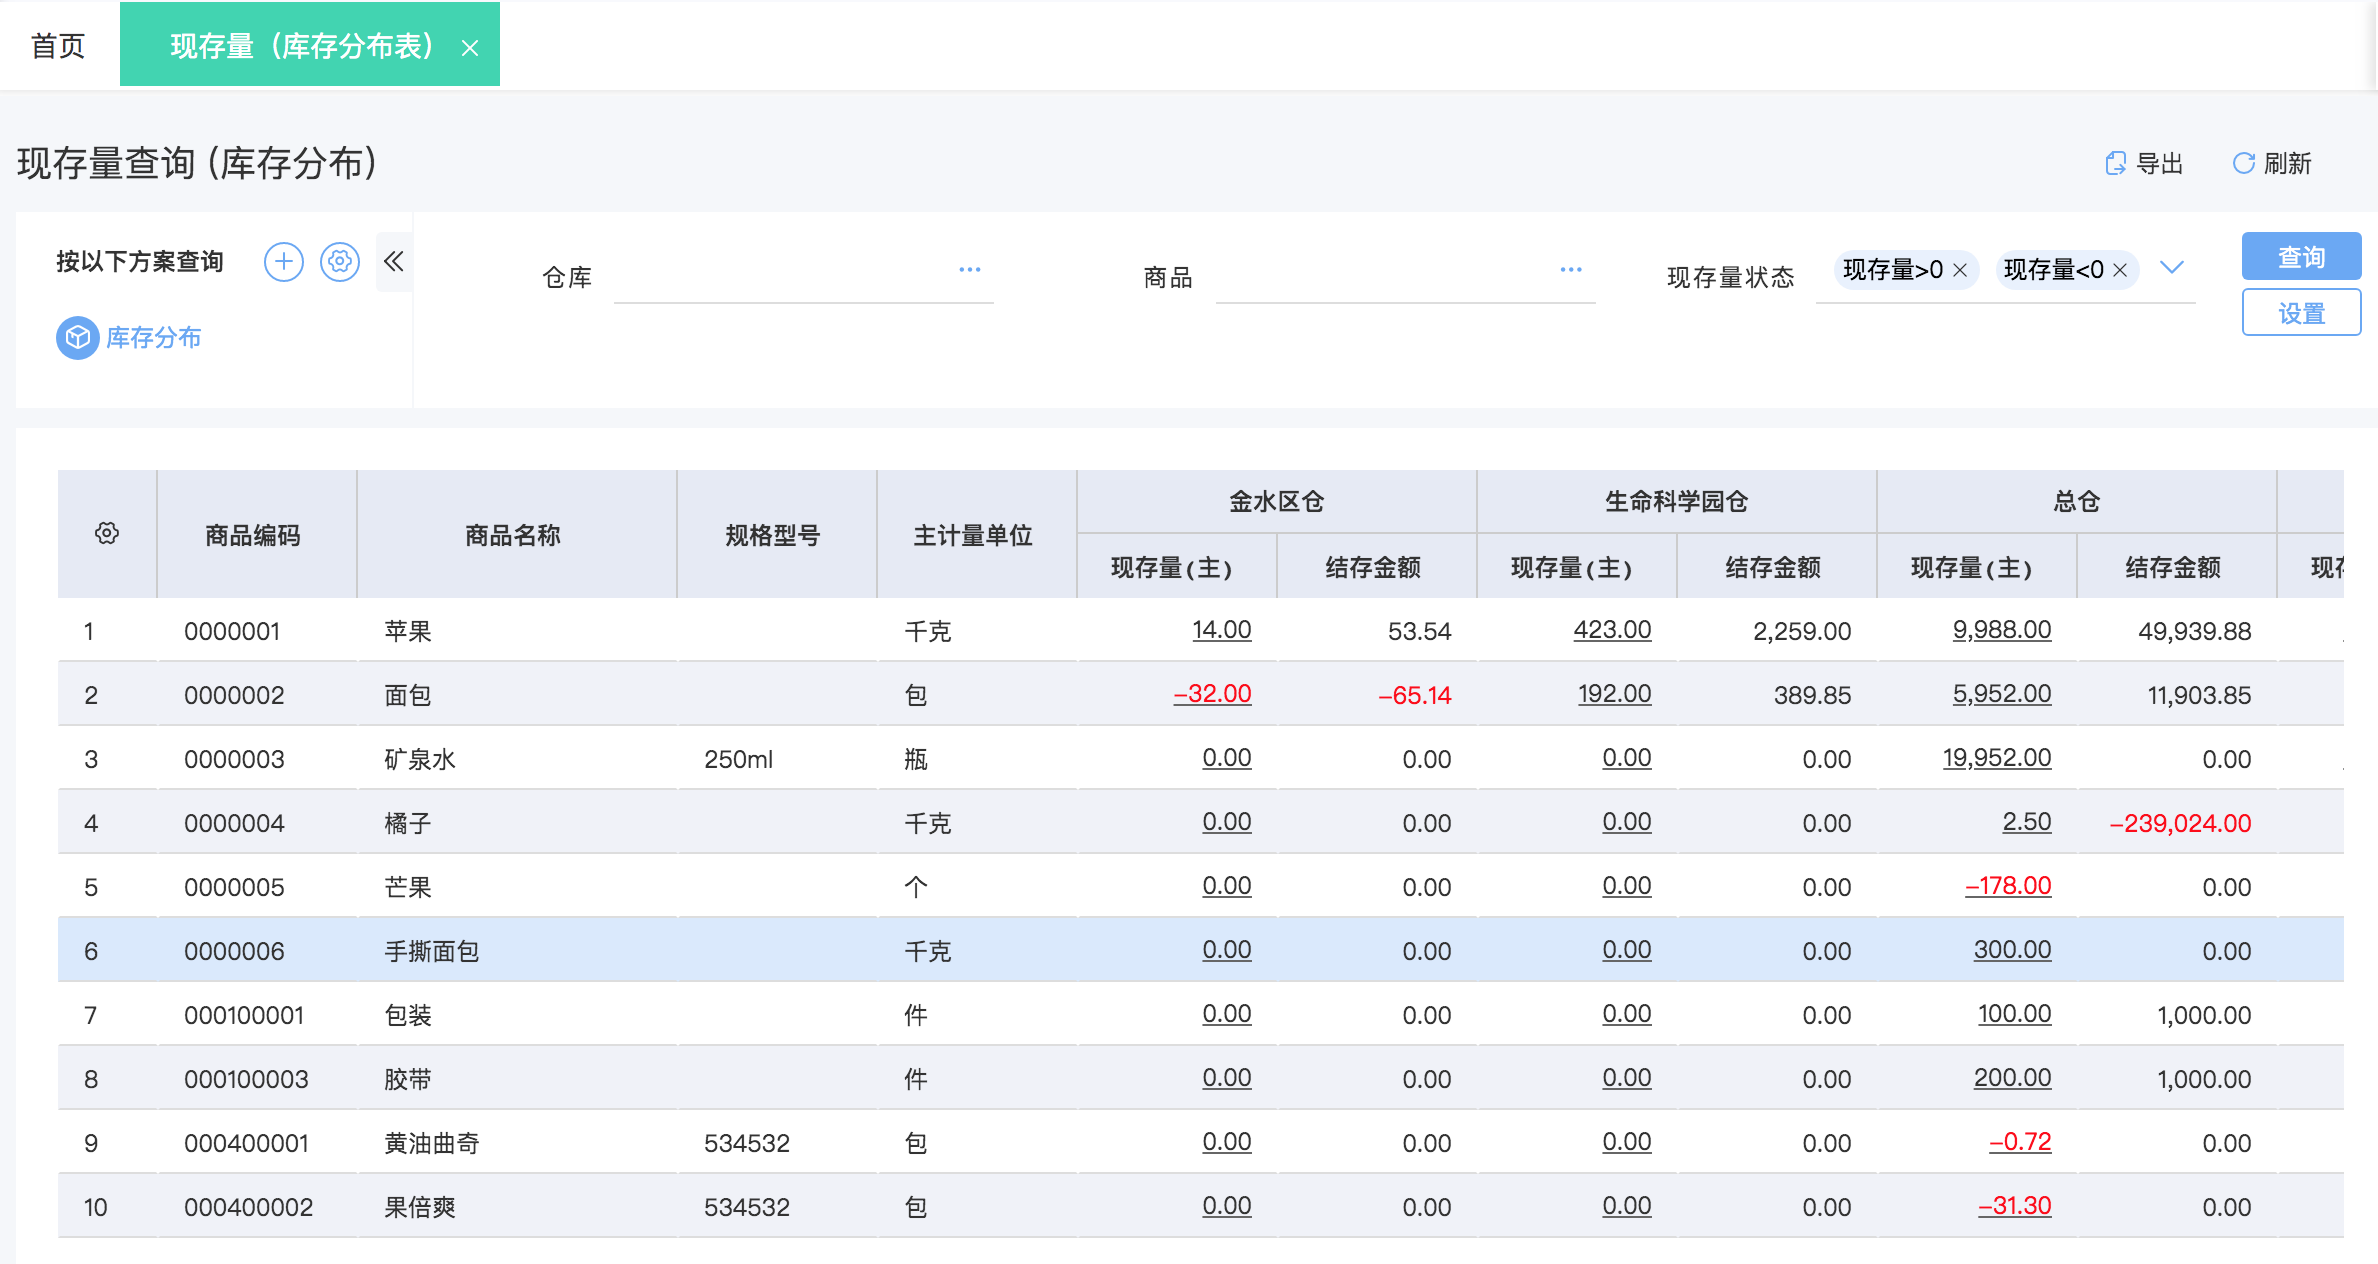The height and width of the screenshot is (1264, 2378).
Task: Click the add scheme plus icon
Action: coord(285,263)
